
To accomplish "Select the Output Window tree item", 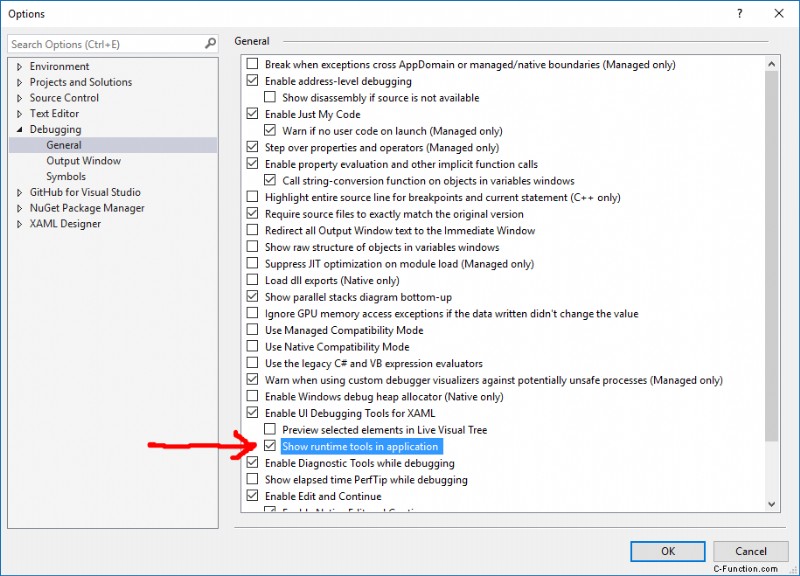I will point(83,161).
